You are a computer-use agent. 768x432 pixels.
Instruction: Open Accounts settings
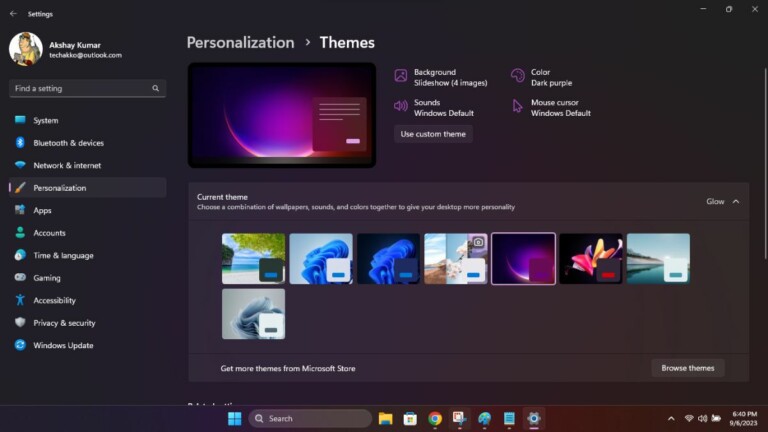click(88, 233)
